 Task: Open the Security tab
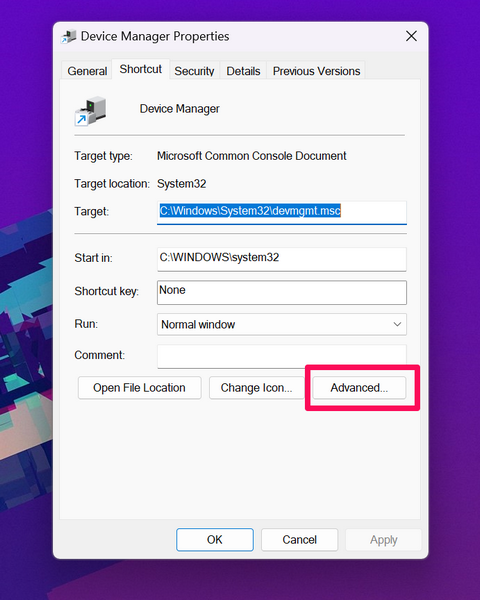click(194, 71)
